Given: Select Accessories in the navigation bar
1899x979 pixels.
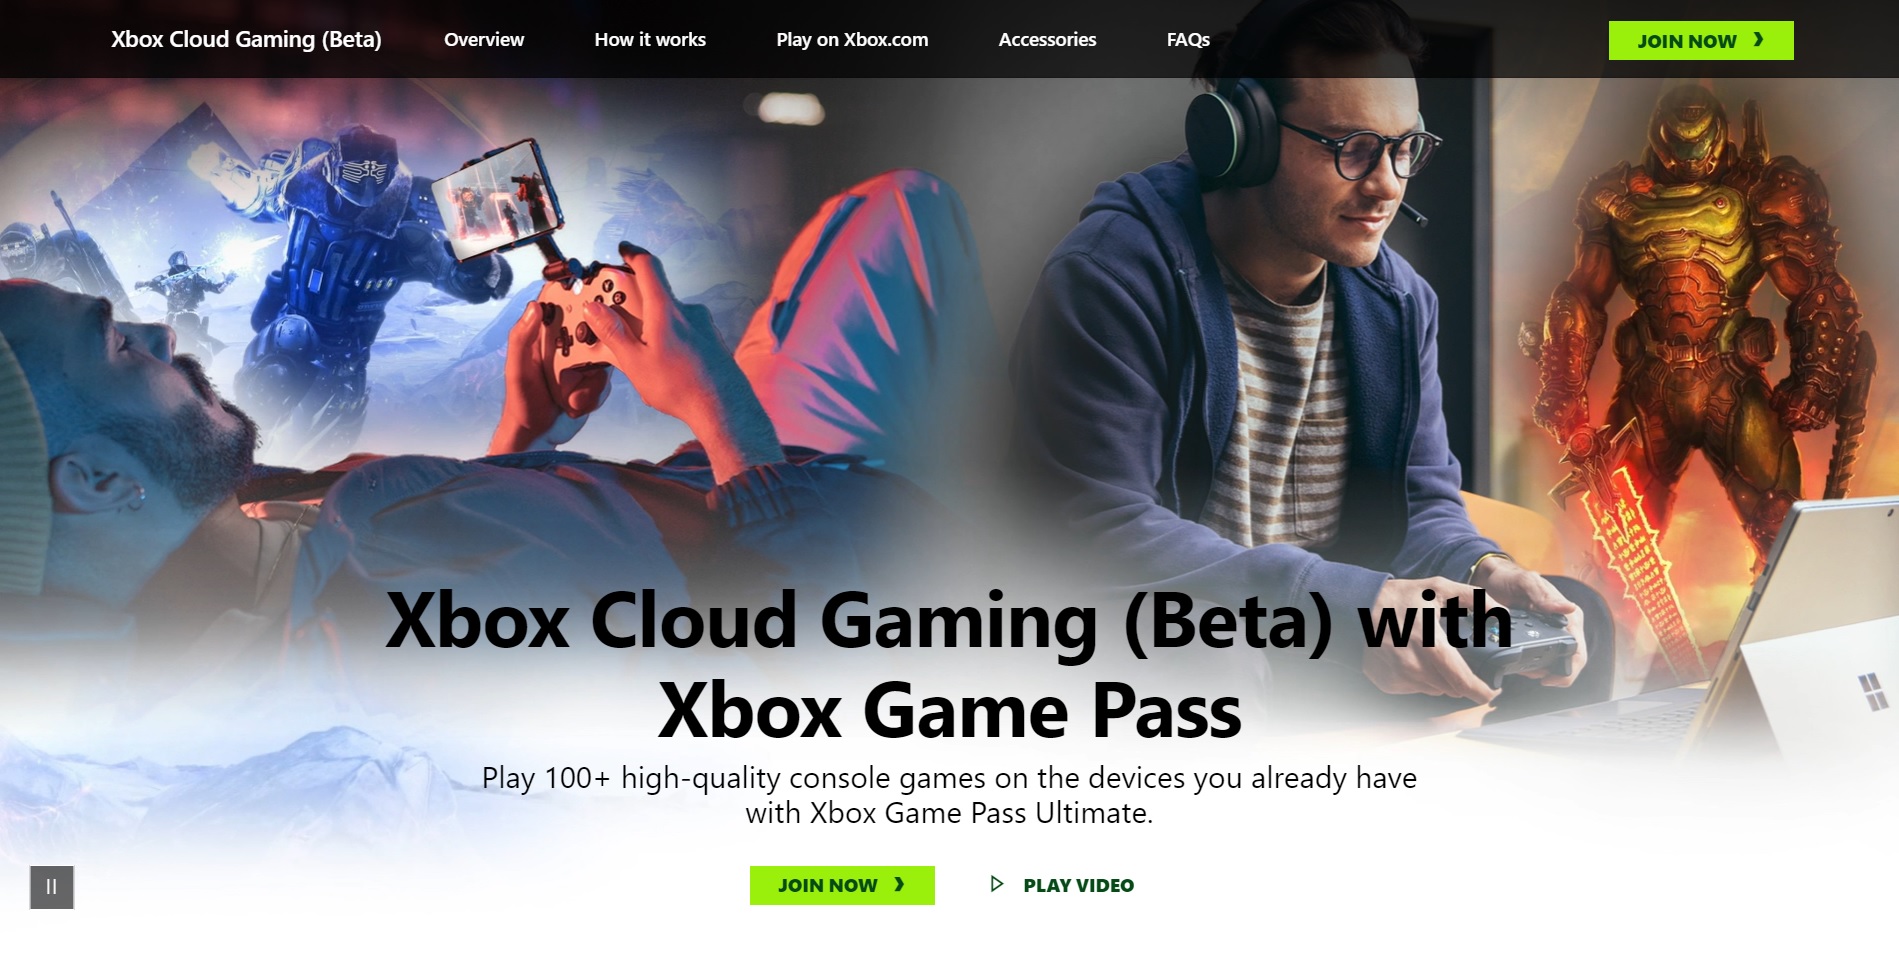Looking at the screenshot, I should (x=1047, y=40).
